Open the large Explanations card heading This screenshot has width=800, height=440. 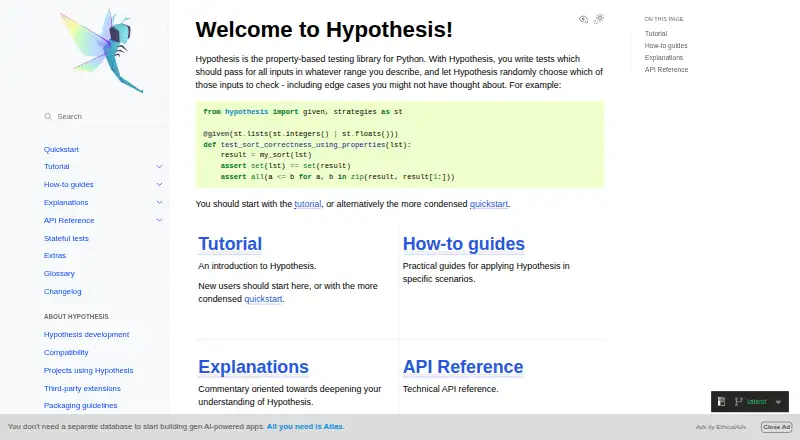pos(253,366)
